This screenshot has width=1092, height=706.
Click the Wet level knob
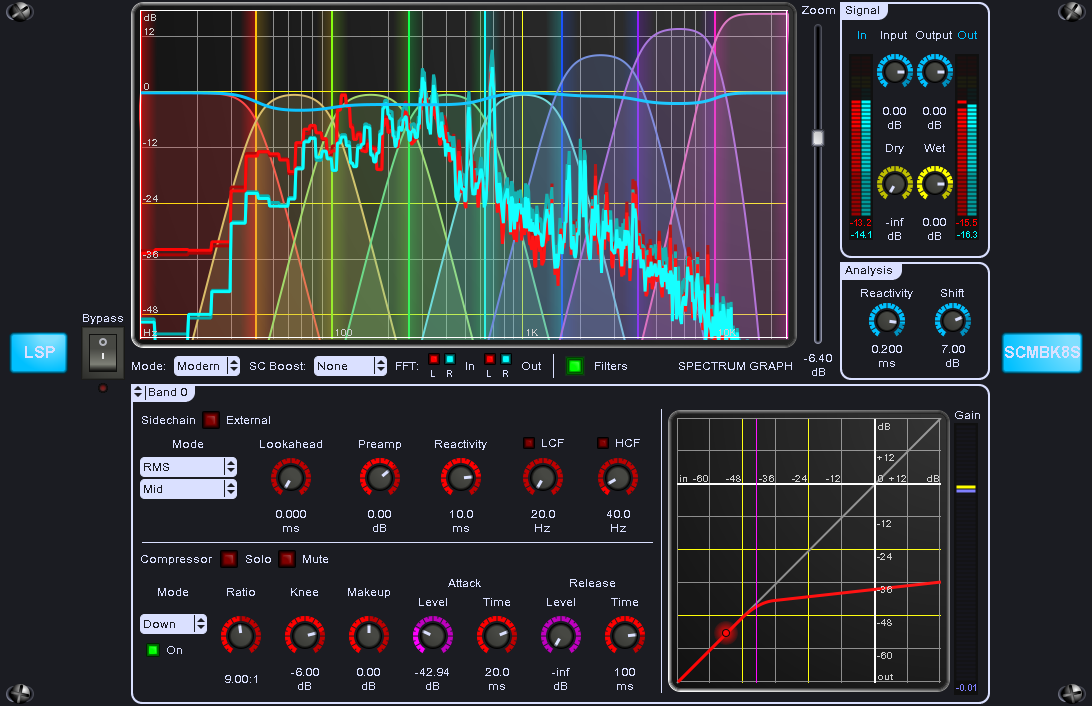[x=934, y=183]
